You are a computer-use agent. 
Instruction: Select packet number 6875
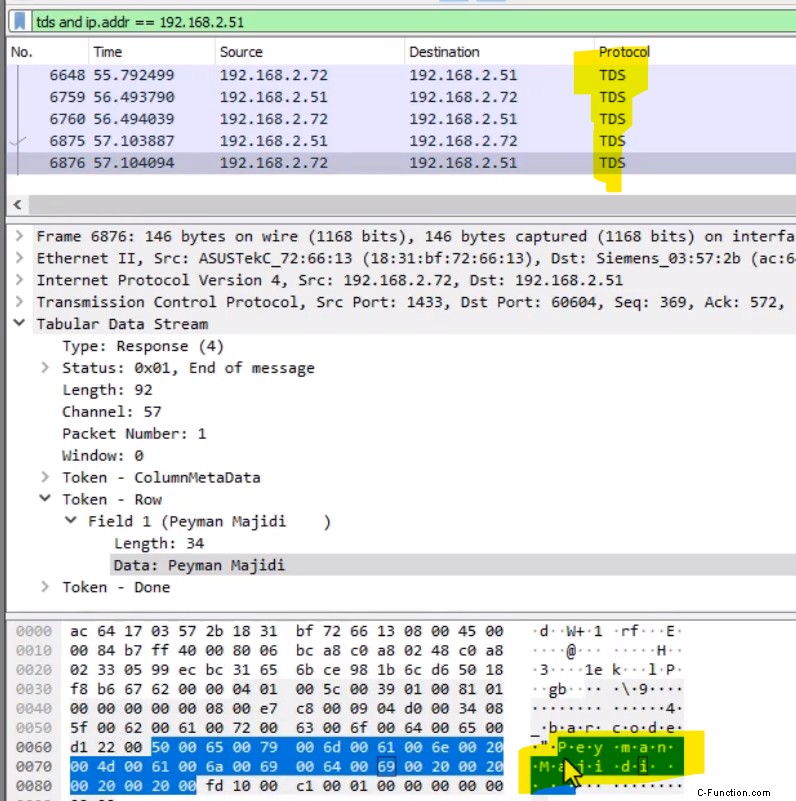(x=300, y=142)
